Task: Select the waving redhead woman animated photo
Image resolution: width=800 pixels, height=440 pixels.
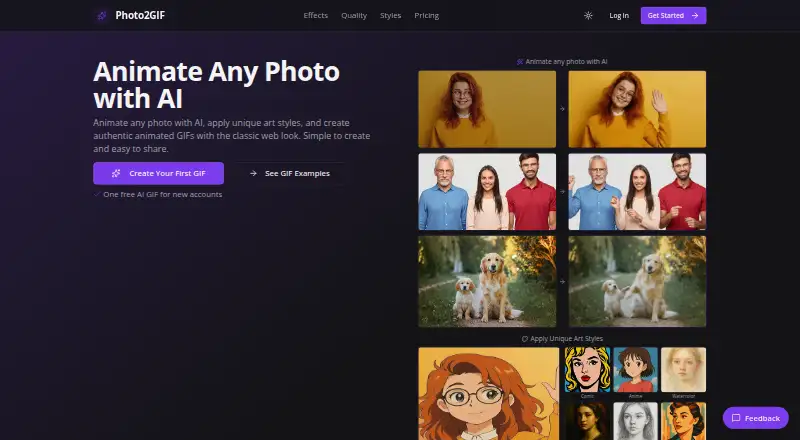Action: tap(637, 109)
